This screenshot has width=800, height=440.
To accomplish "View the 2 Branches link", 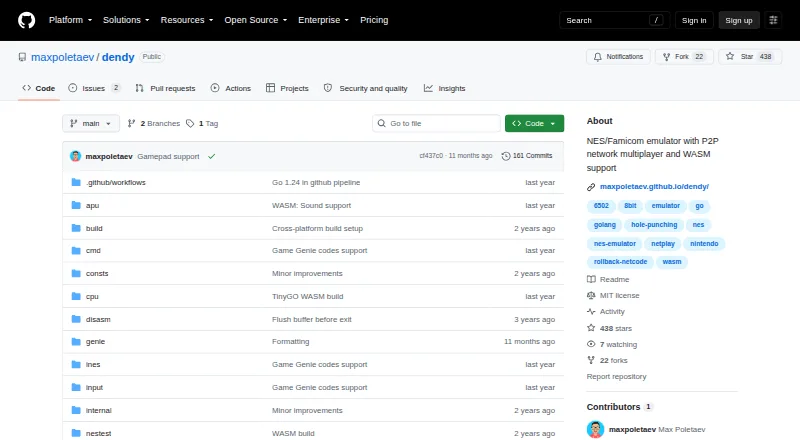I will coord(154,124).
